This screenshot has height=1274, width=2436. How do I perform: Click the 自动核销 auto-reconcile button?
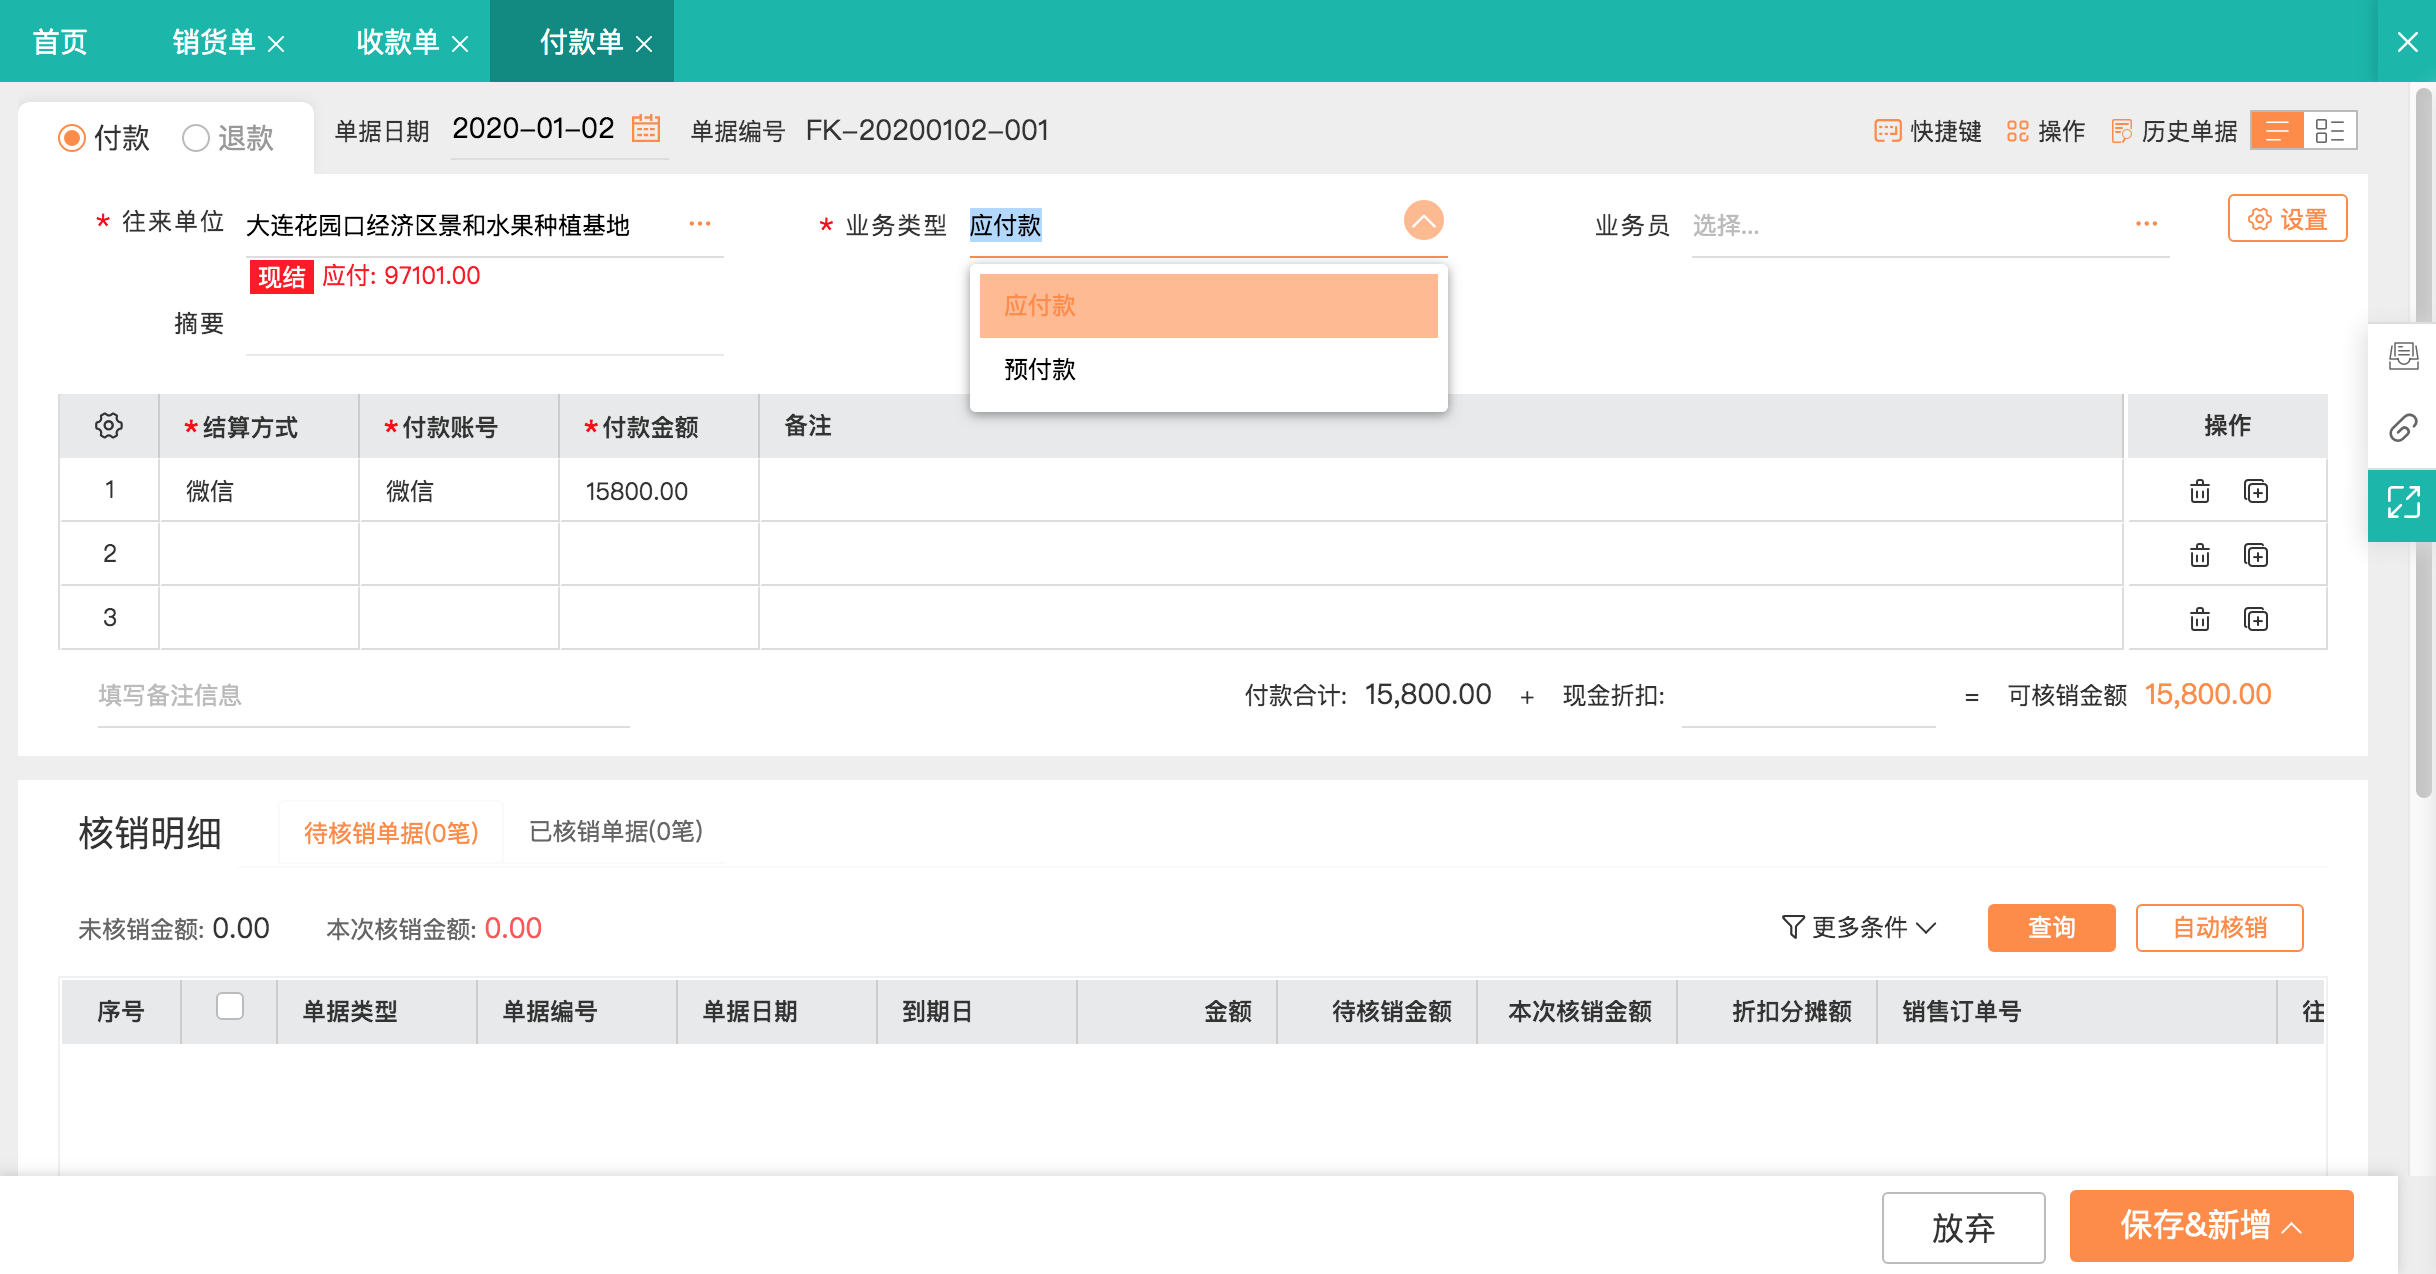tap(2220, 928)
